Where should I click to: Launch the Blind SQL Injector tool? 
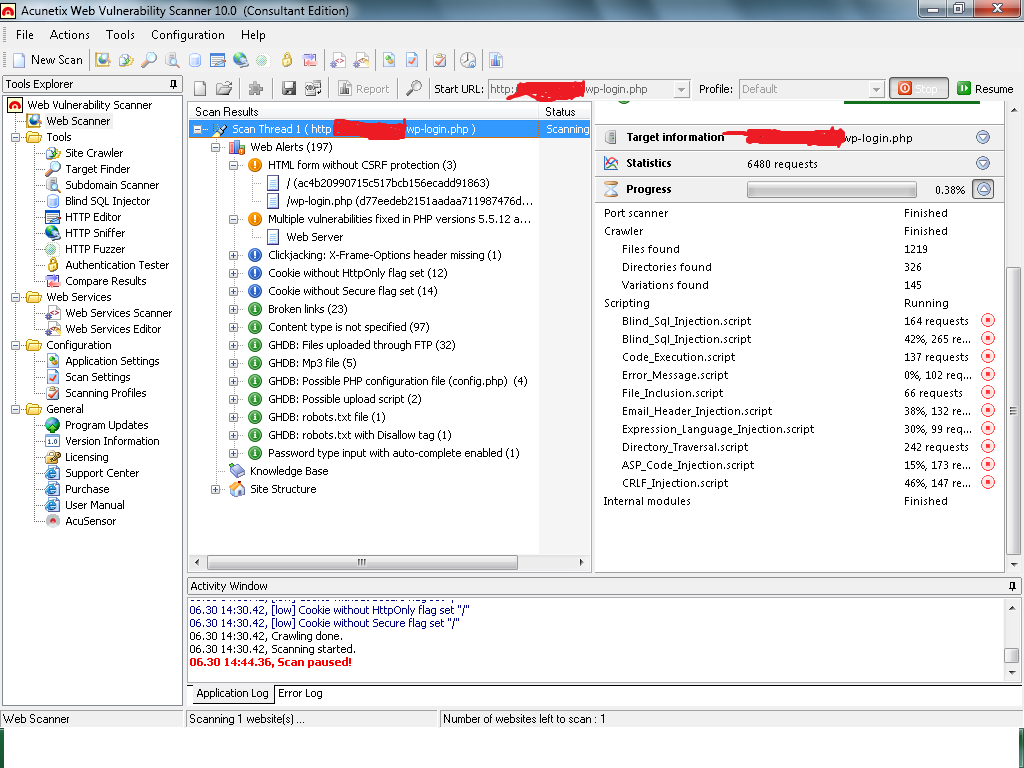point(107,201)
